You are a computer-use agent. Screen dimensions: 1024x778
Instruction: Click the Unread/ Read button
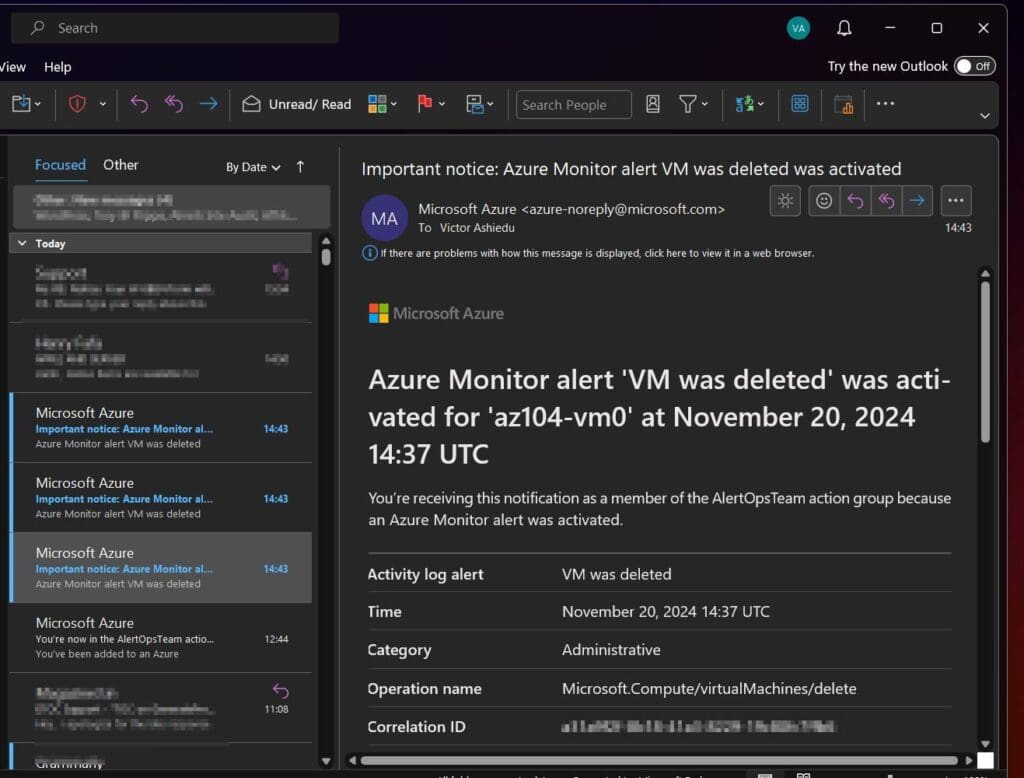[296, 105]
